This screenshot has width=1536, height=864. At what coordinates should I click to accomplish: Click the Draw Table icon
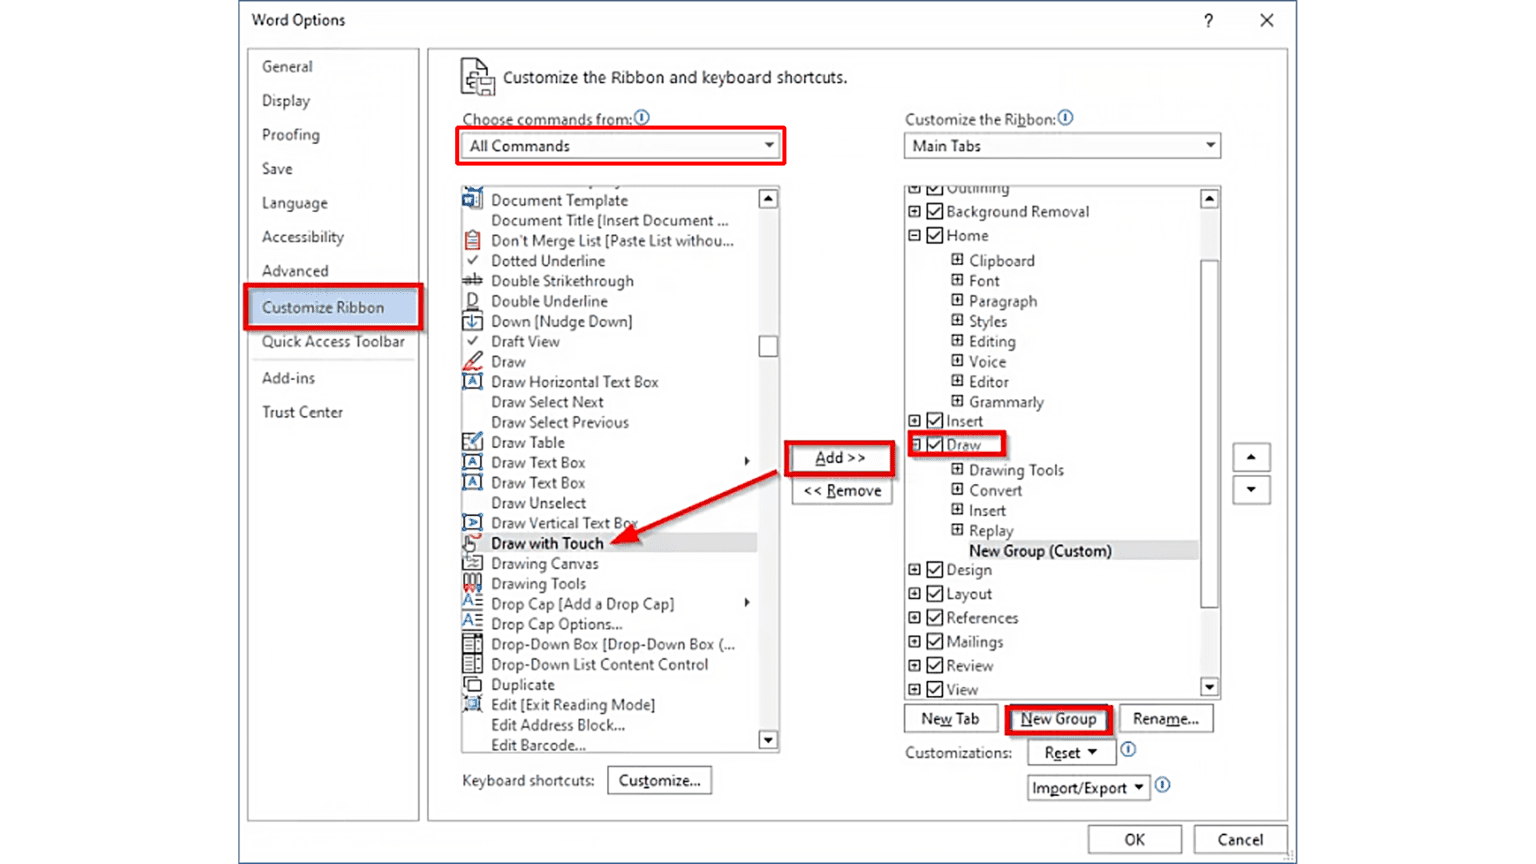(x=472, y=442)
